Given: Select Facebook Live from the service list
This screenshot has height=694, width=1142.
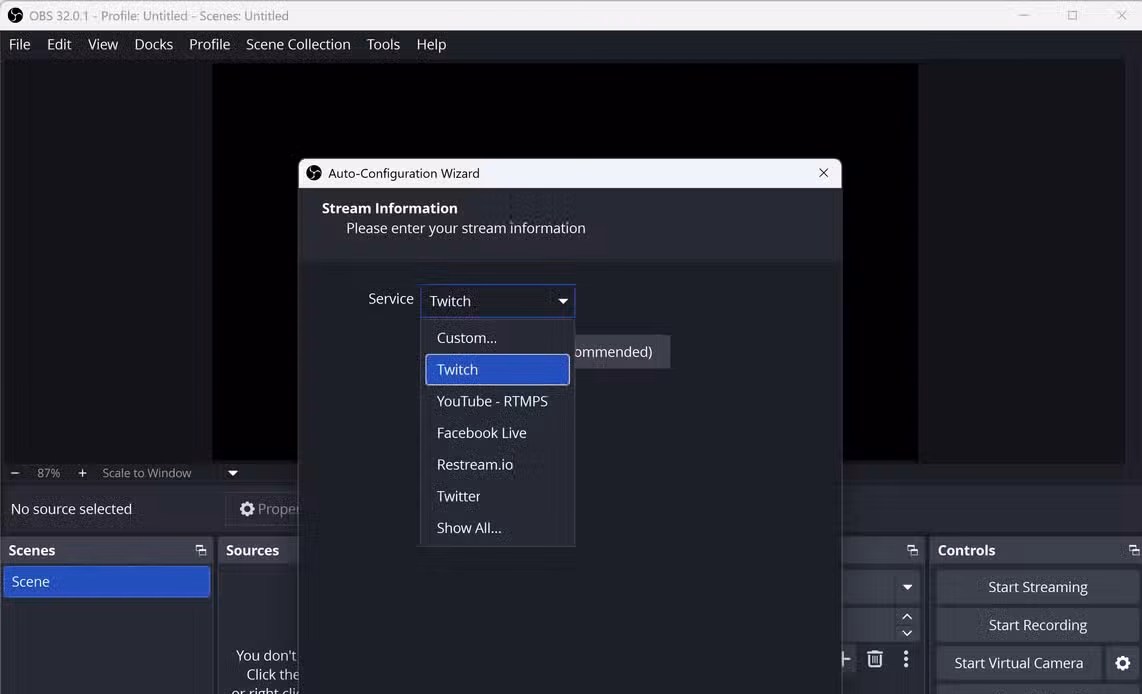Looking at the screenshot, I should point(497,433).
